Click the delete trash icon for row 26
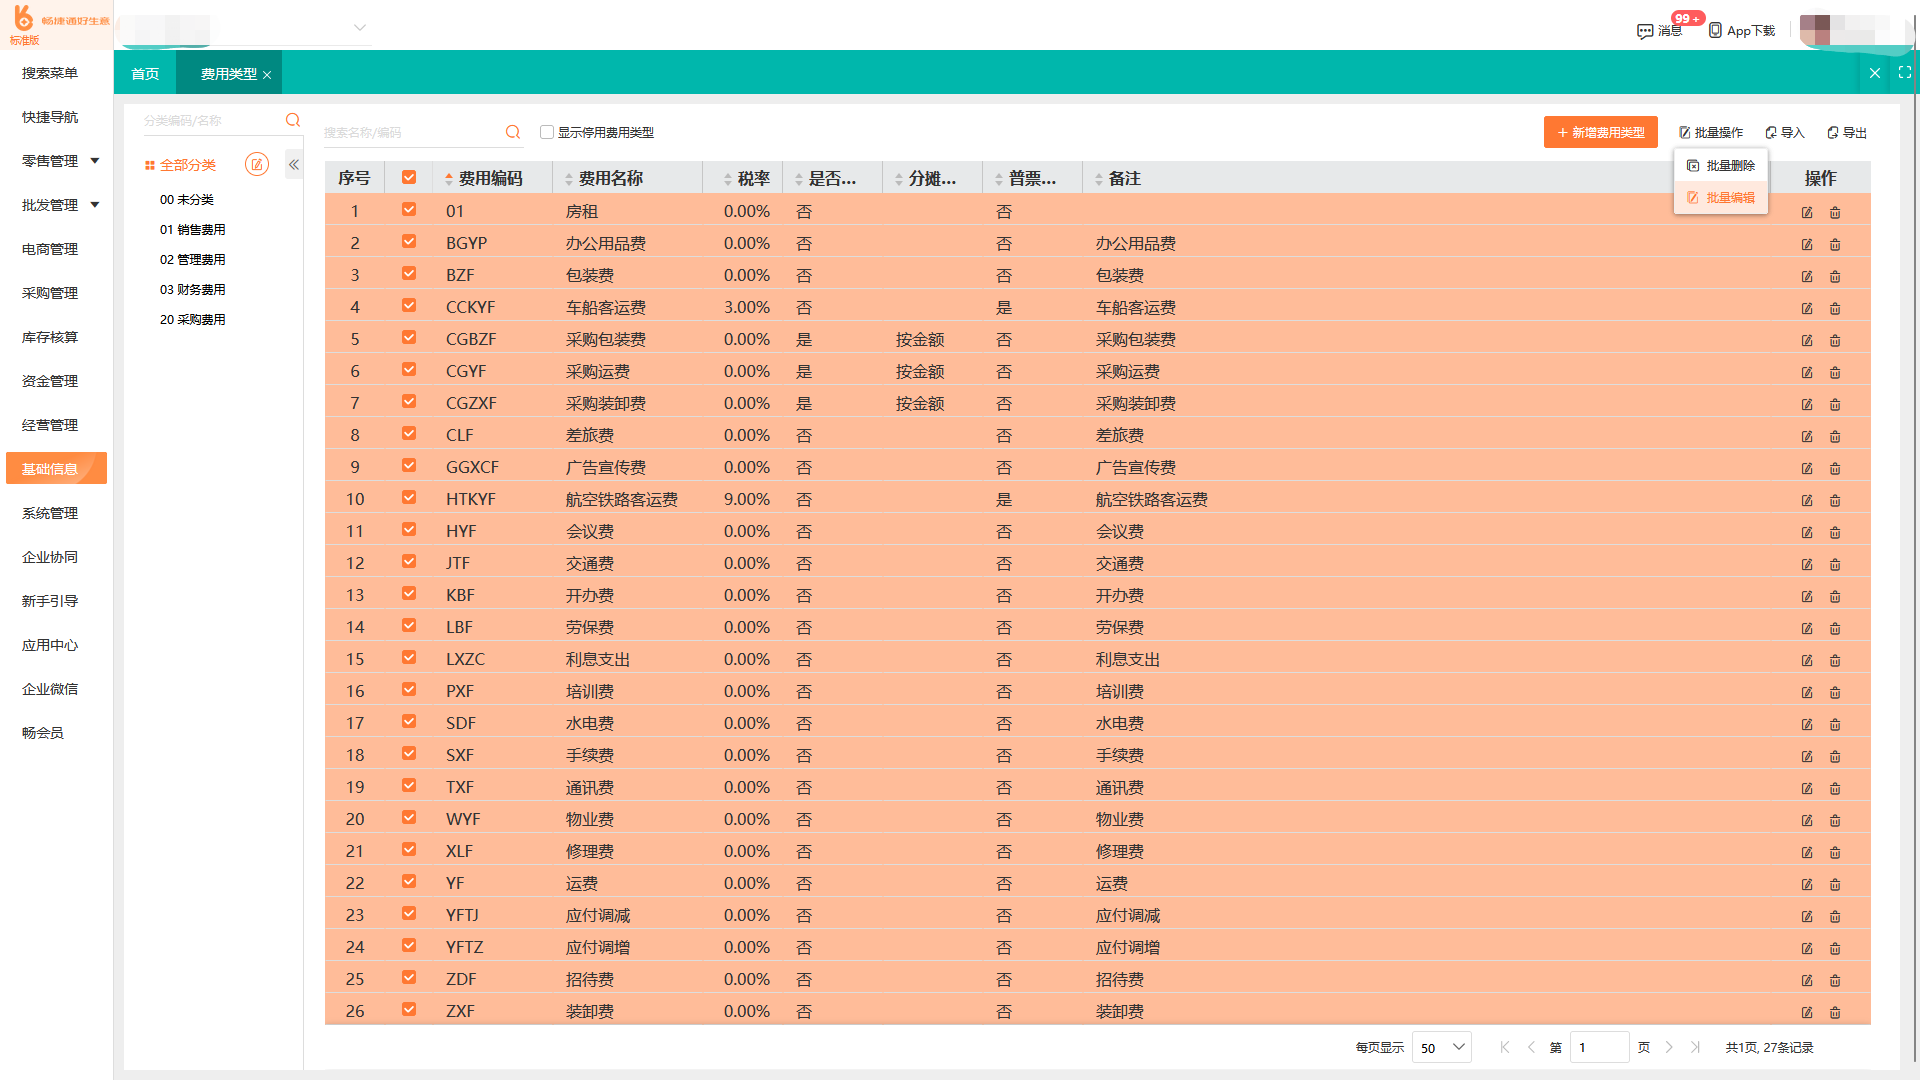The image size is (1920, 1080). coord(1837,1011)
